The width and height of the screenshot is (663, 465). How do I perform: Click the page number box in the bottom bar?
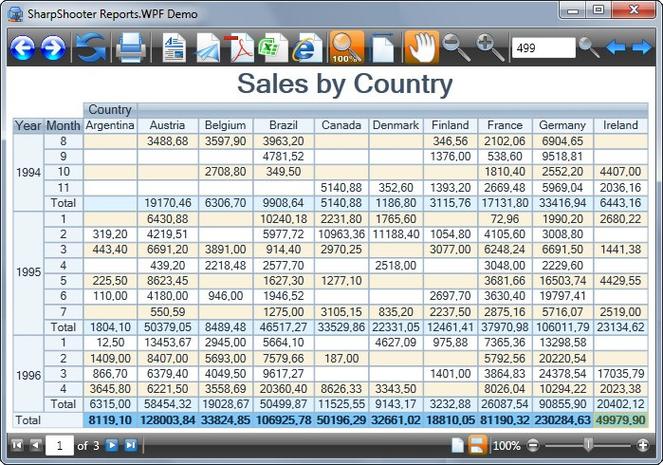click(59, 445)
